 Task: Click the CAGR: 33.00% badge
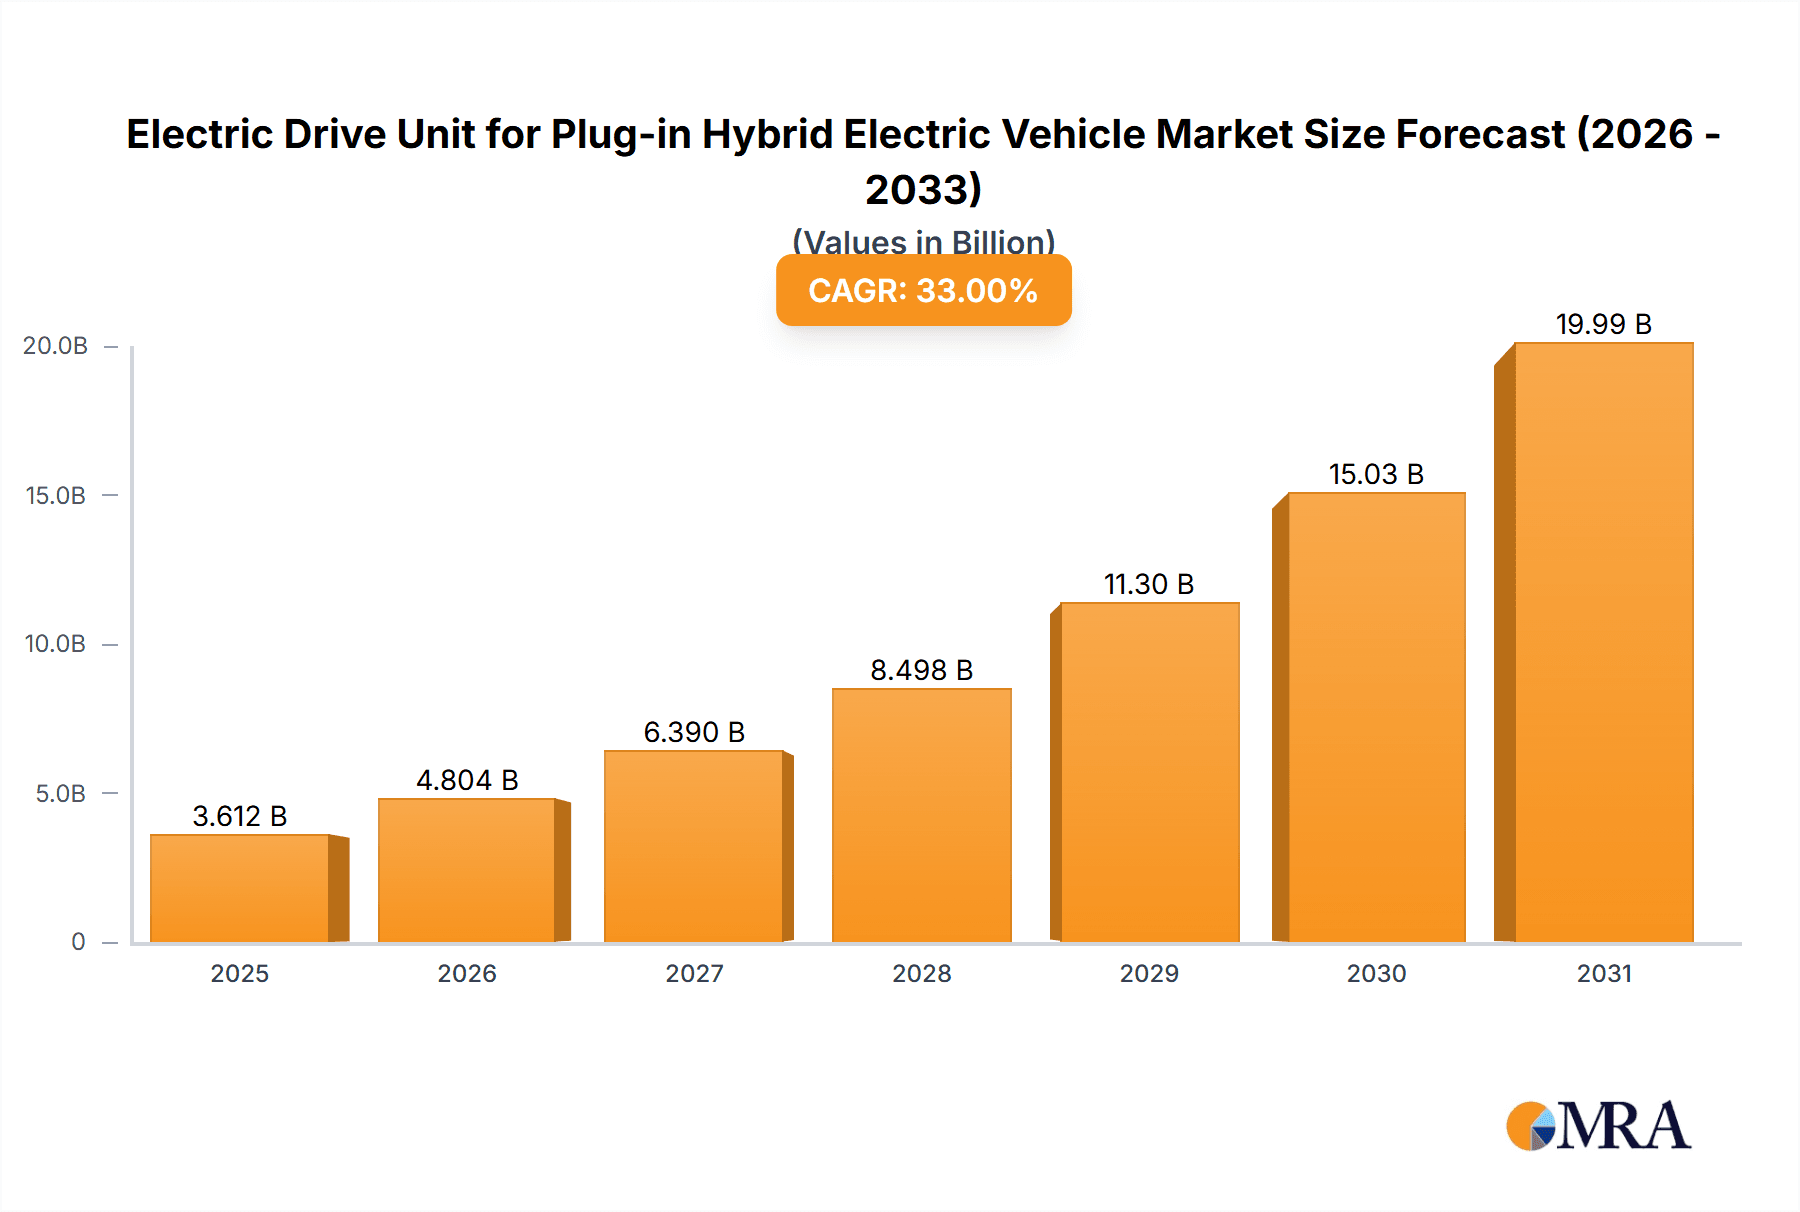coord(922,291)
